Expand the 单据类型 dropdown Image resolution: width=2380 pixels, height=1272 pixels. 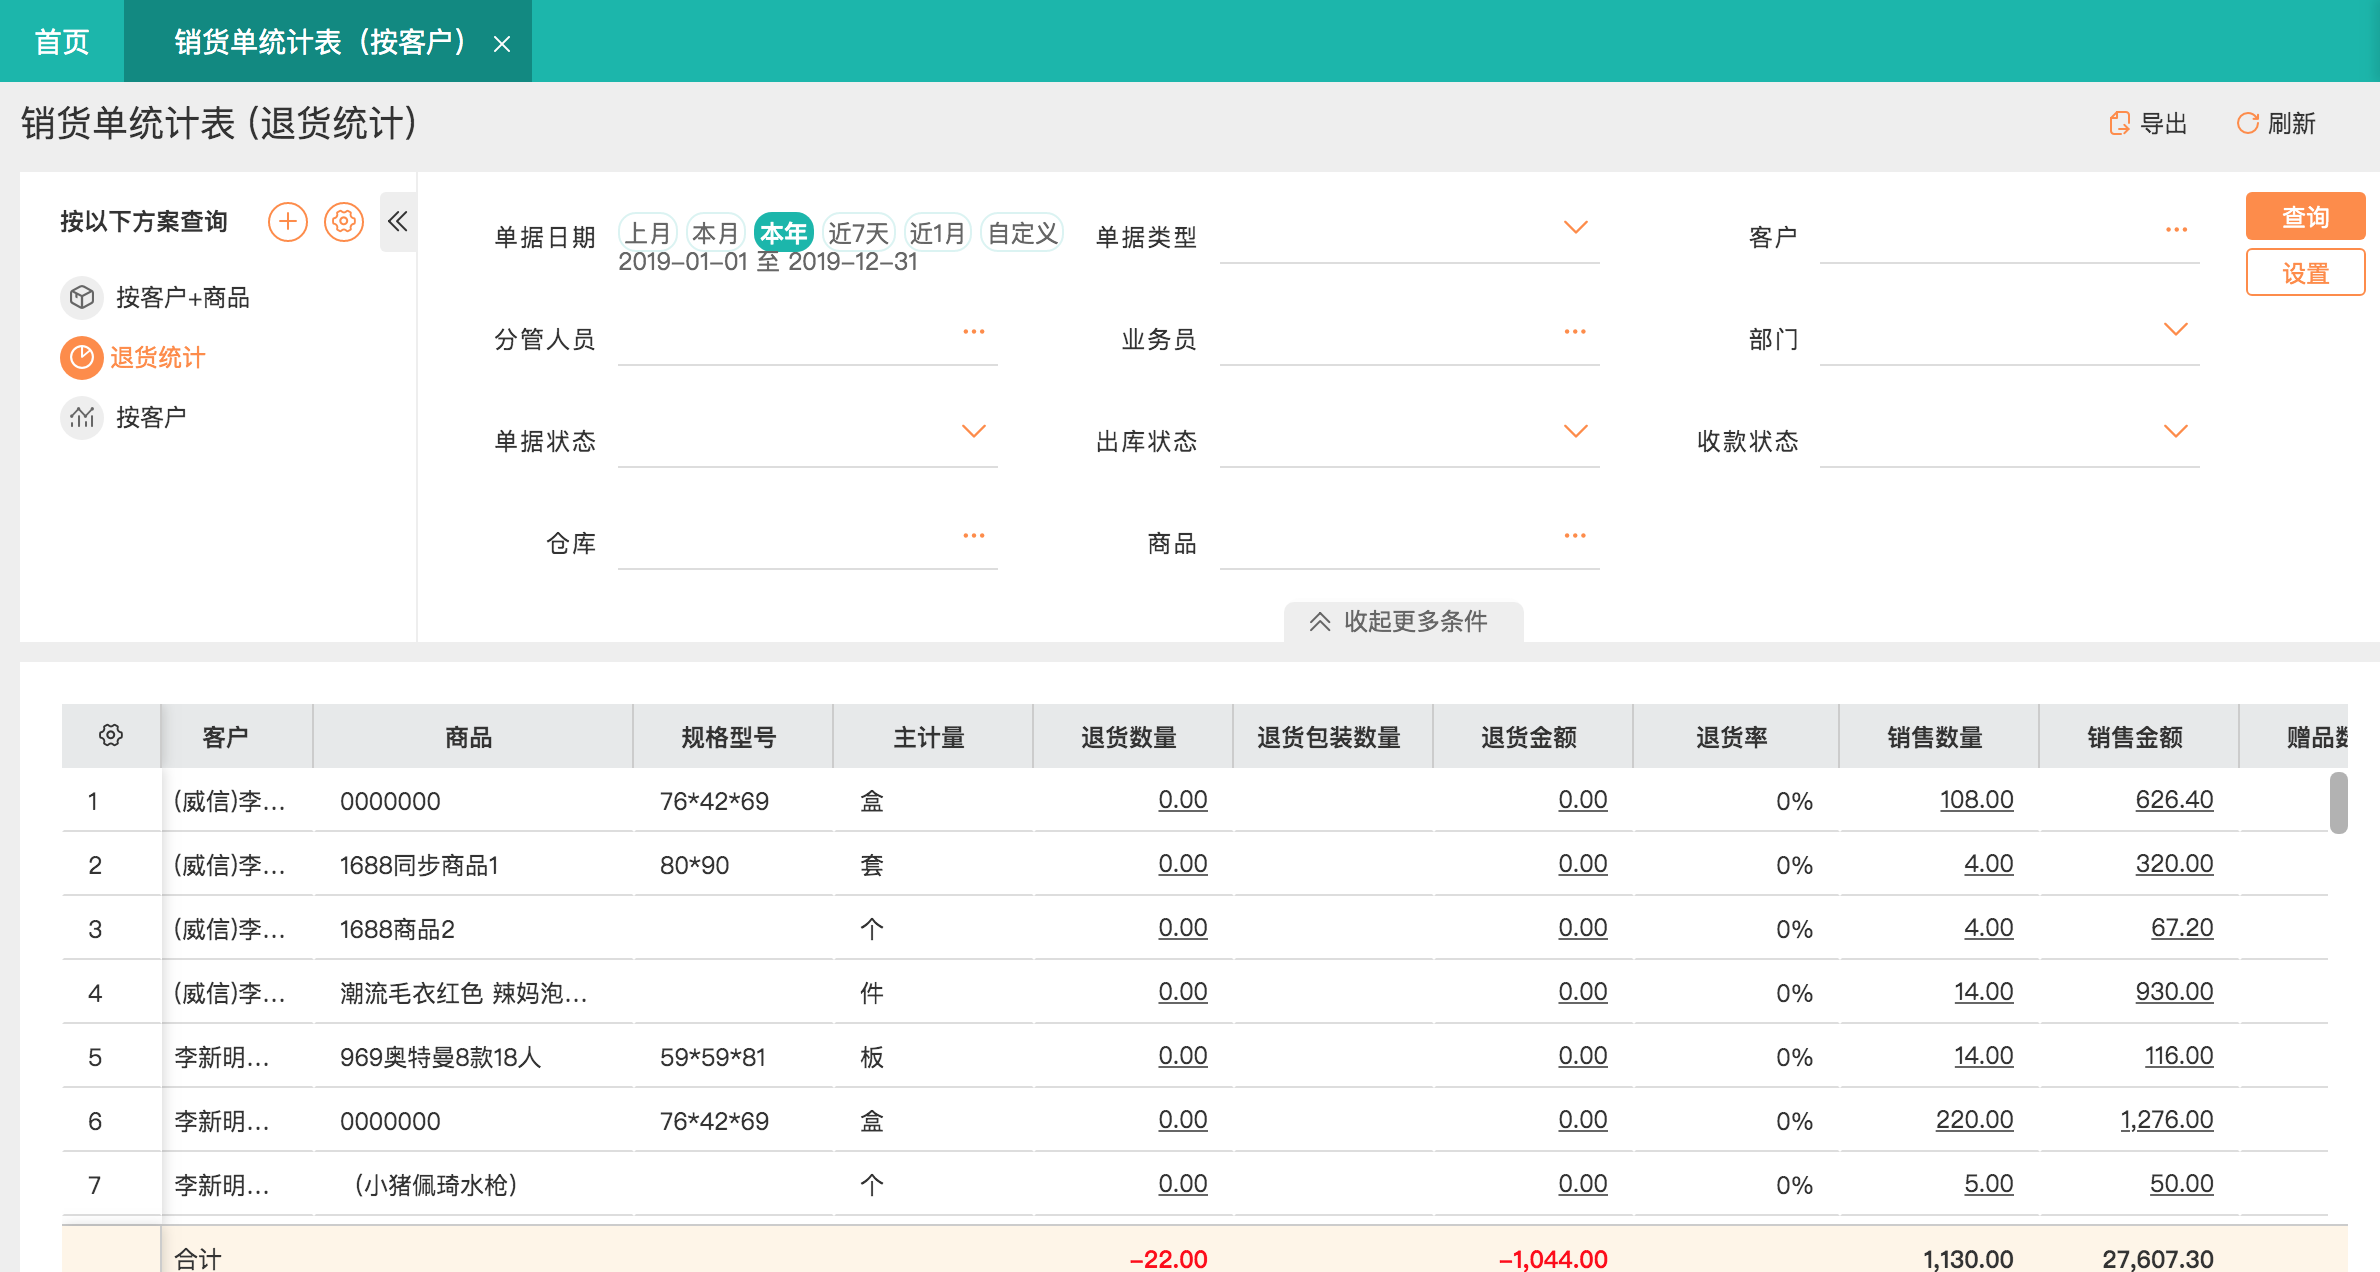(x=1574, y=228)
